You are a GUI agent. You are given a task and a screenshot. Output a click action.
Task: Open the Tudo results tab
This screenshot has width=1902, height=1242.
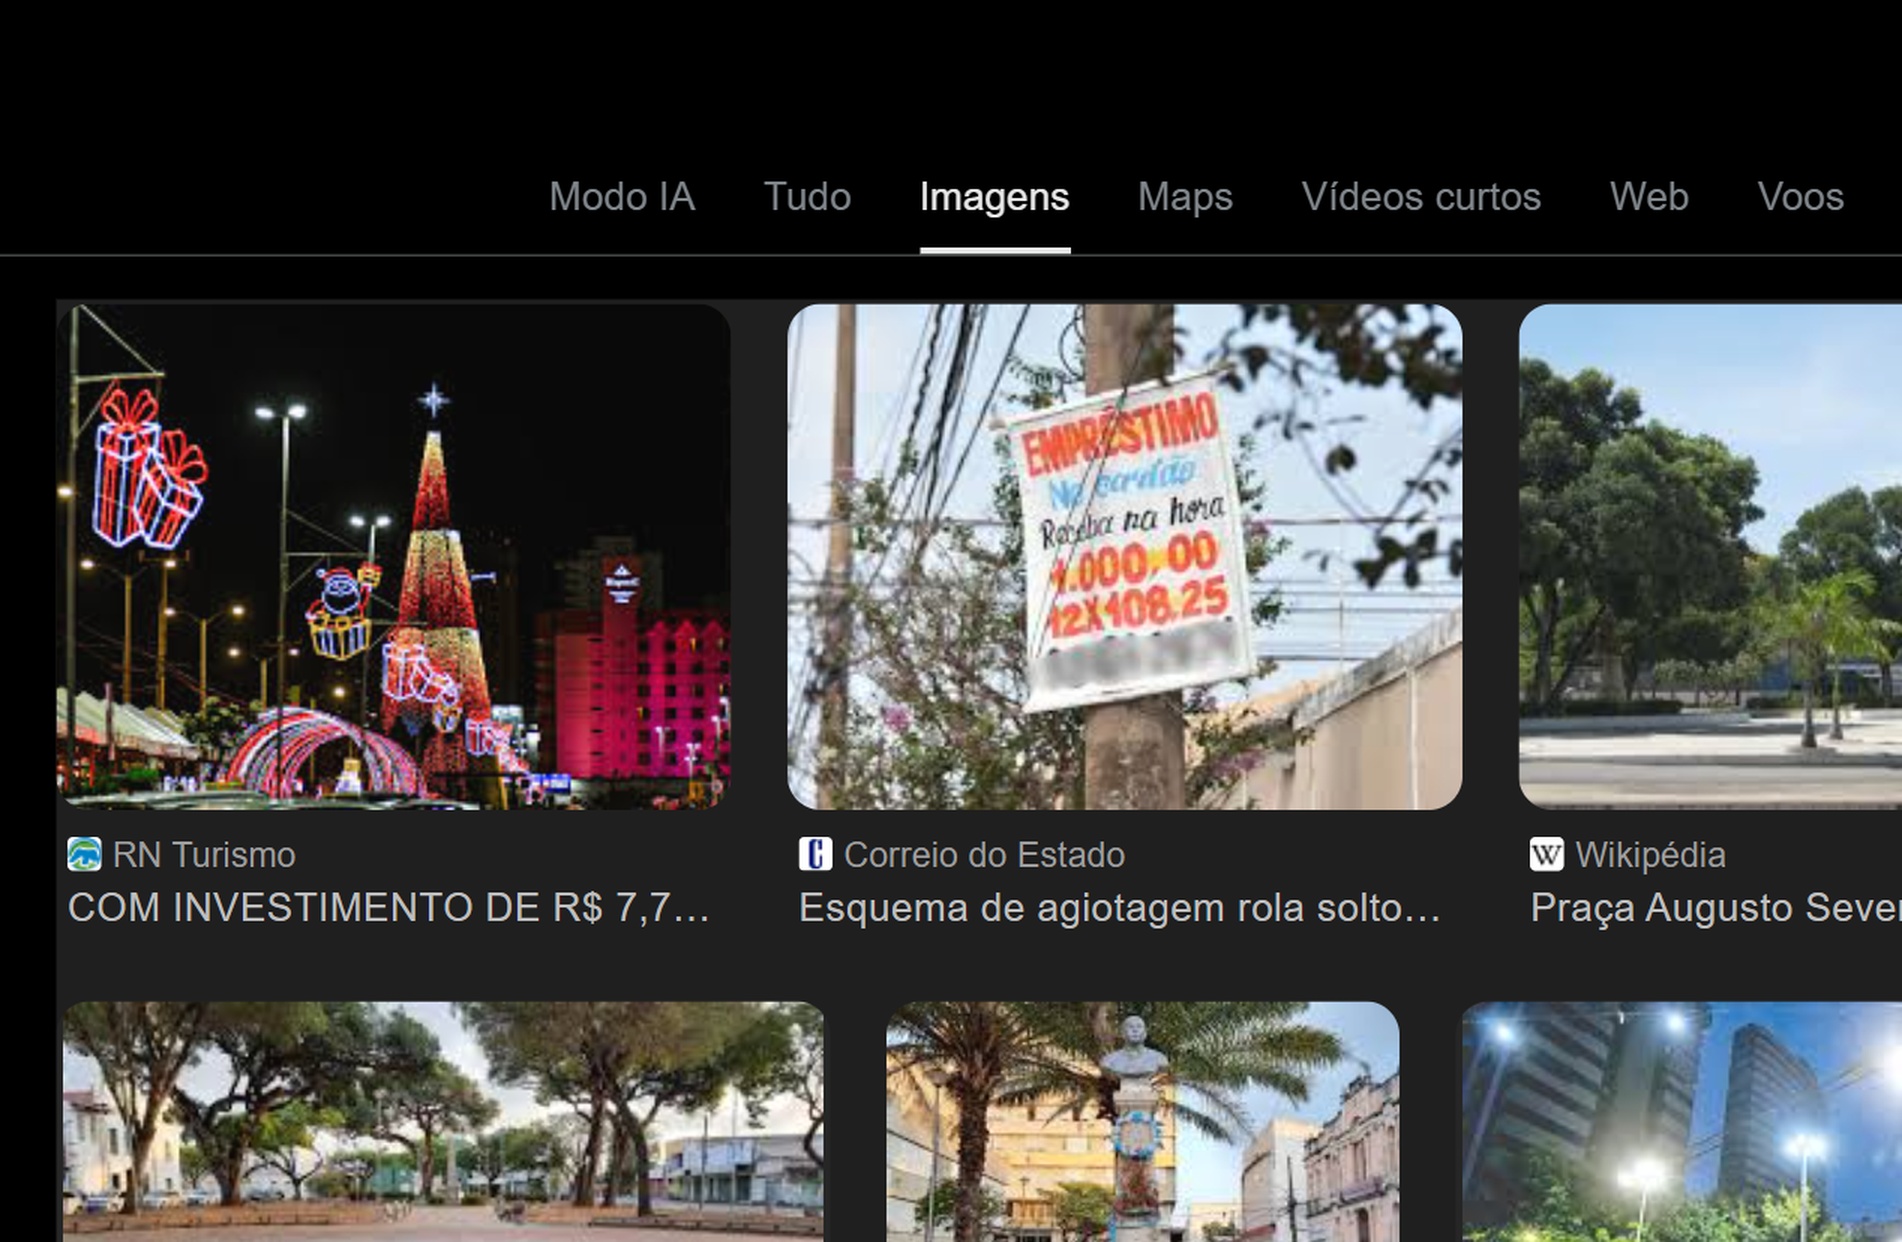pos(807,197)
